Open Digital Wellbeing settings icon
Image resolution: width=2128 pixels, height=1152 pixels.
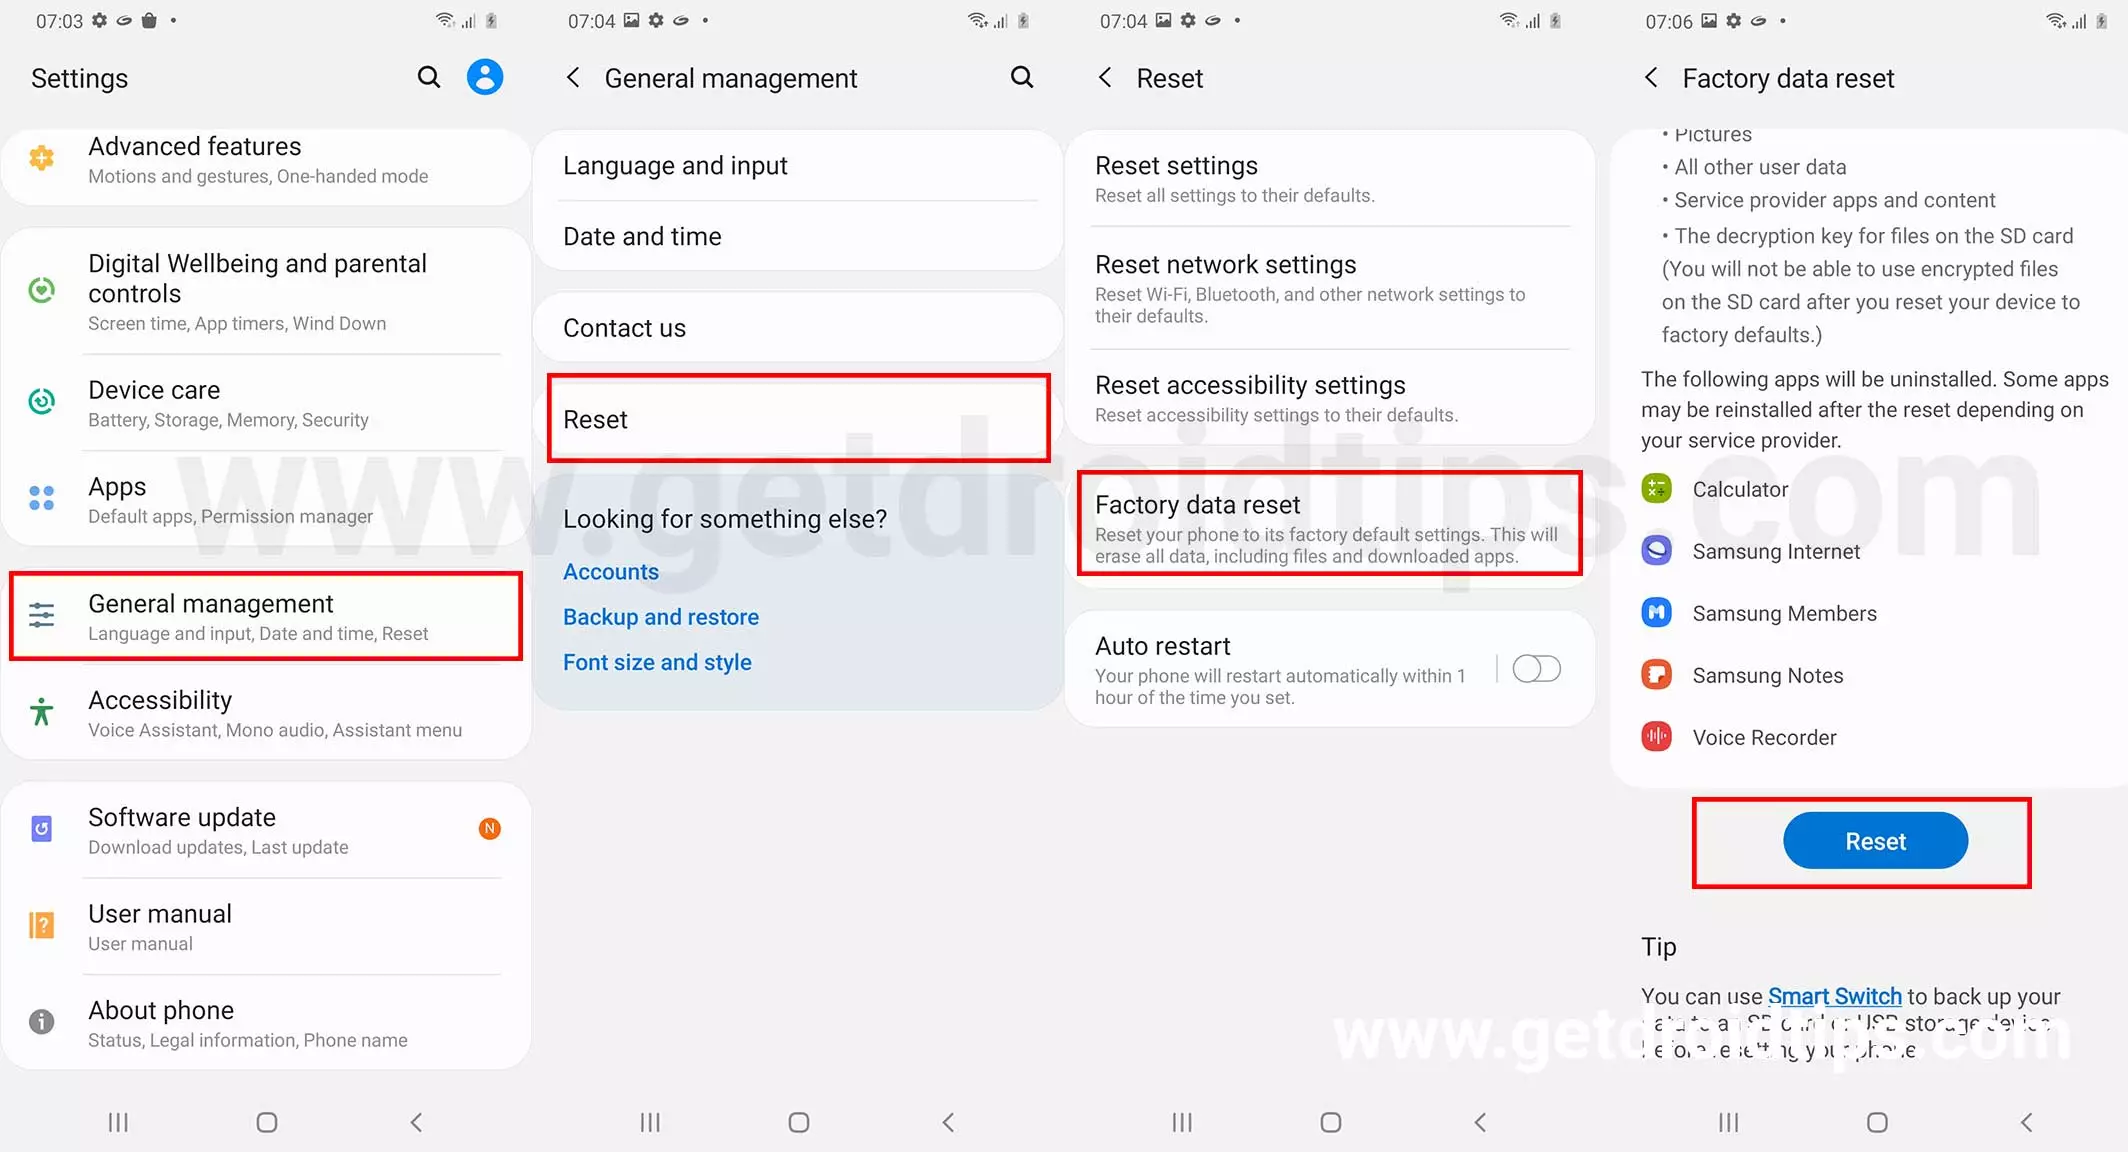(40, 282)
